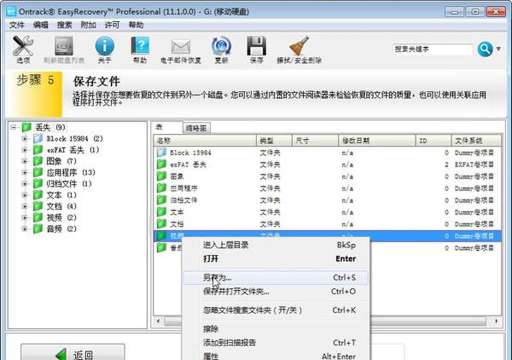The height and width of the screenshot is (360, 512).
Task: Expand the 文本 (1) tree node
Action: pos(25,195)
